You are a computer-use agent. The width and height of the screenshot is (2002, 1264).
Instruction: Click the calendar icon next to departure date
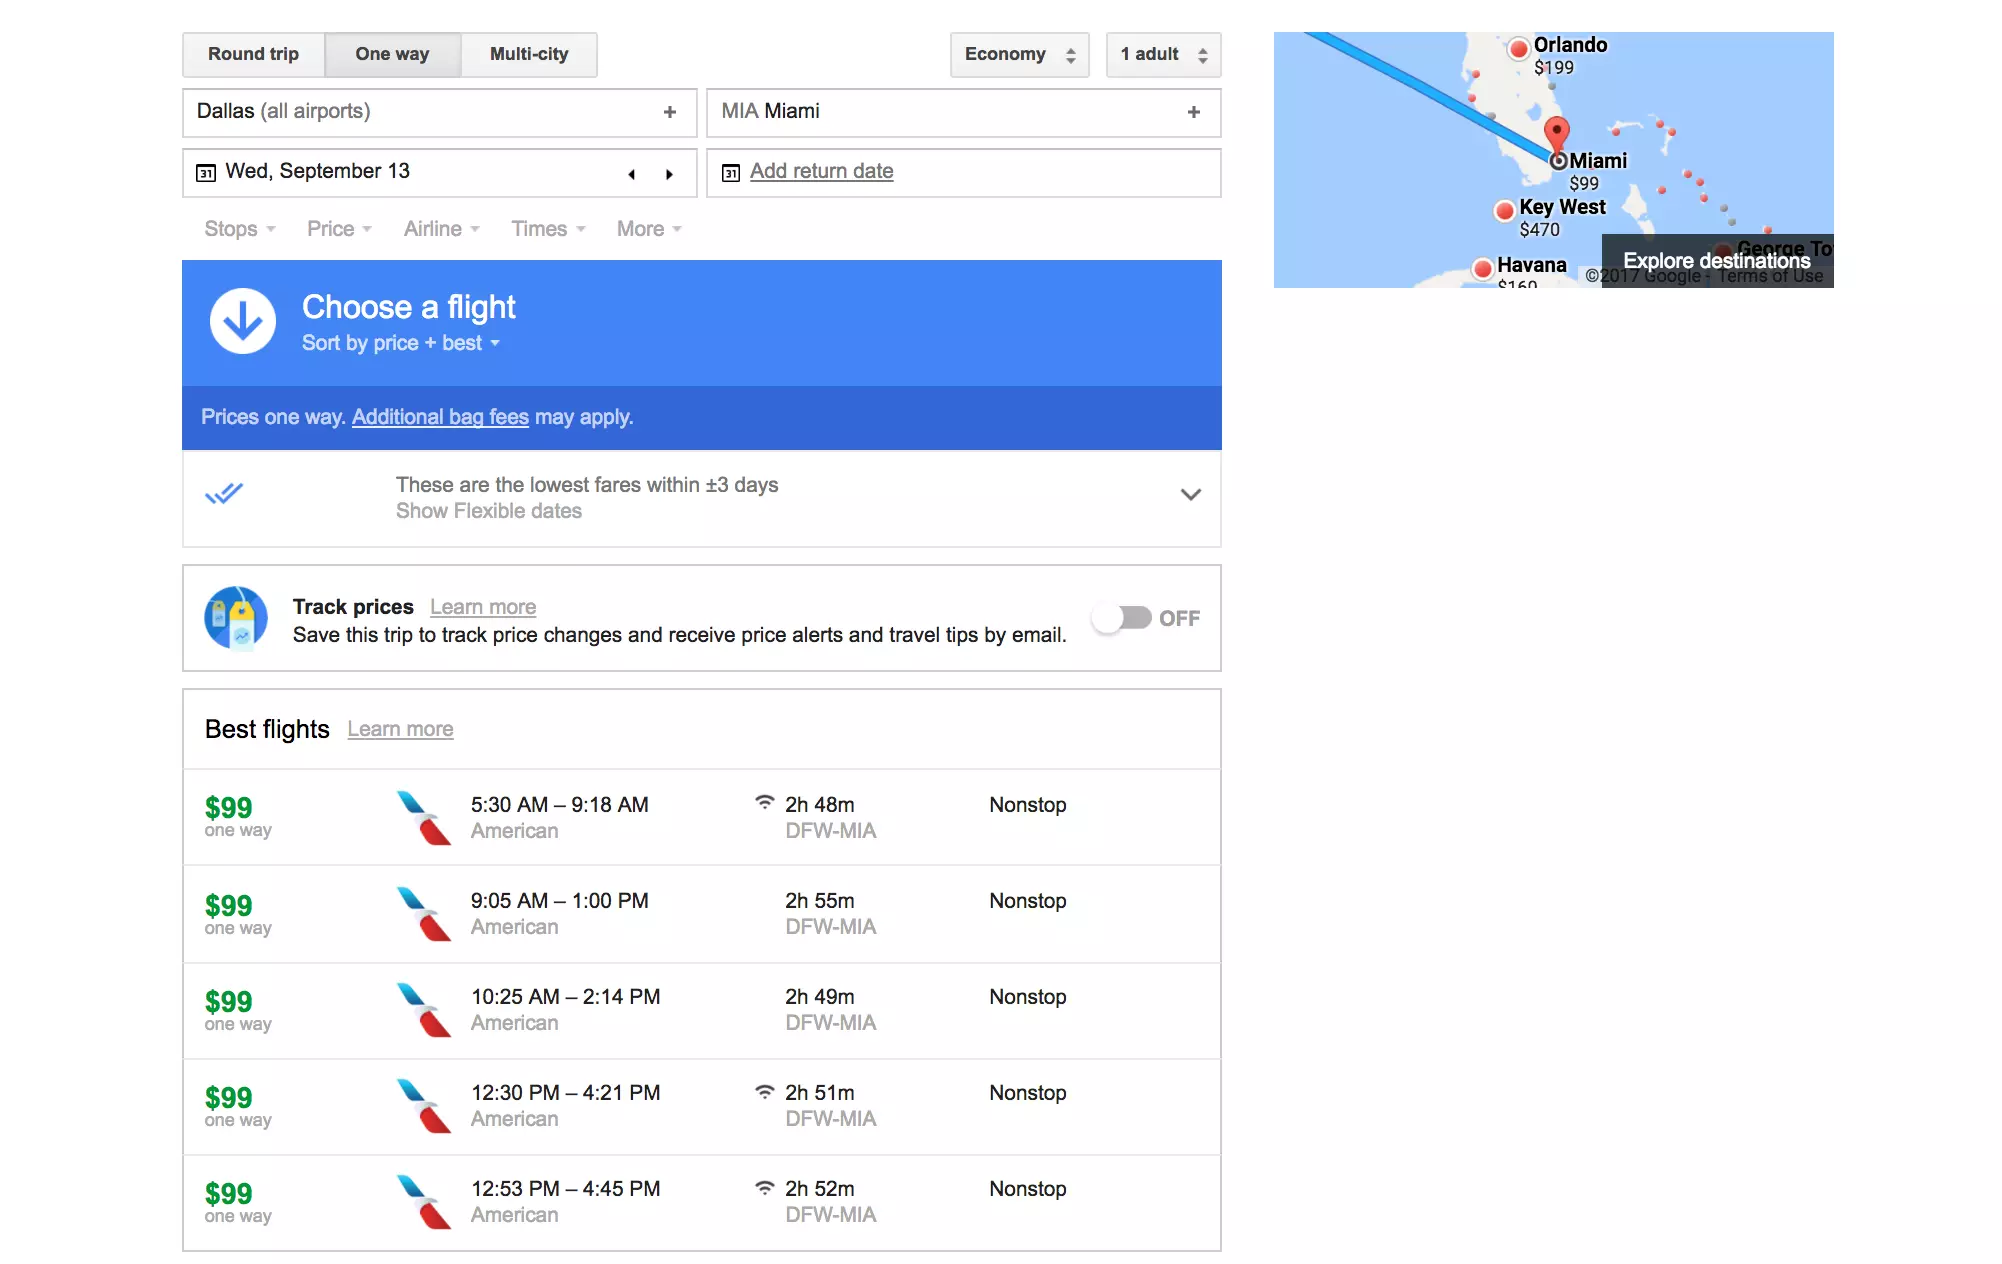coord(205,172)
